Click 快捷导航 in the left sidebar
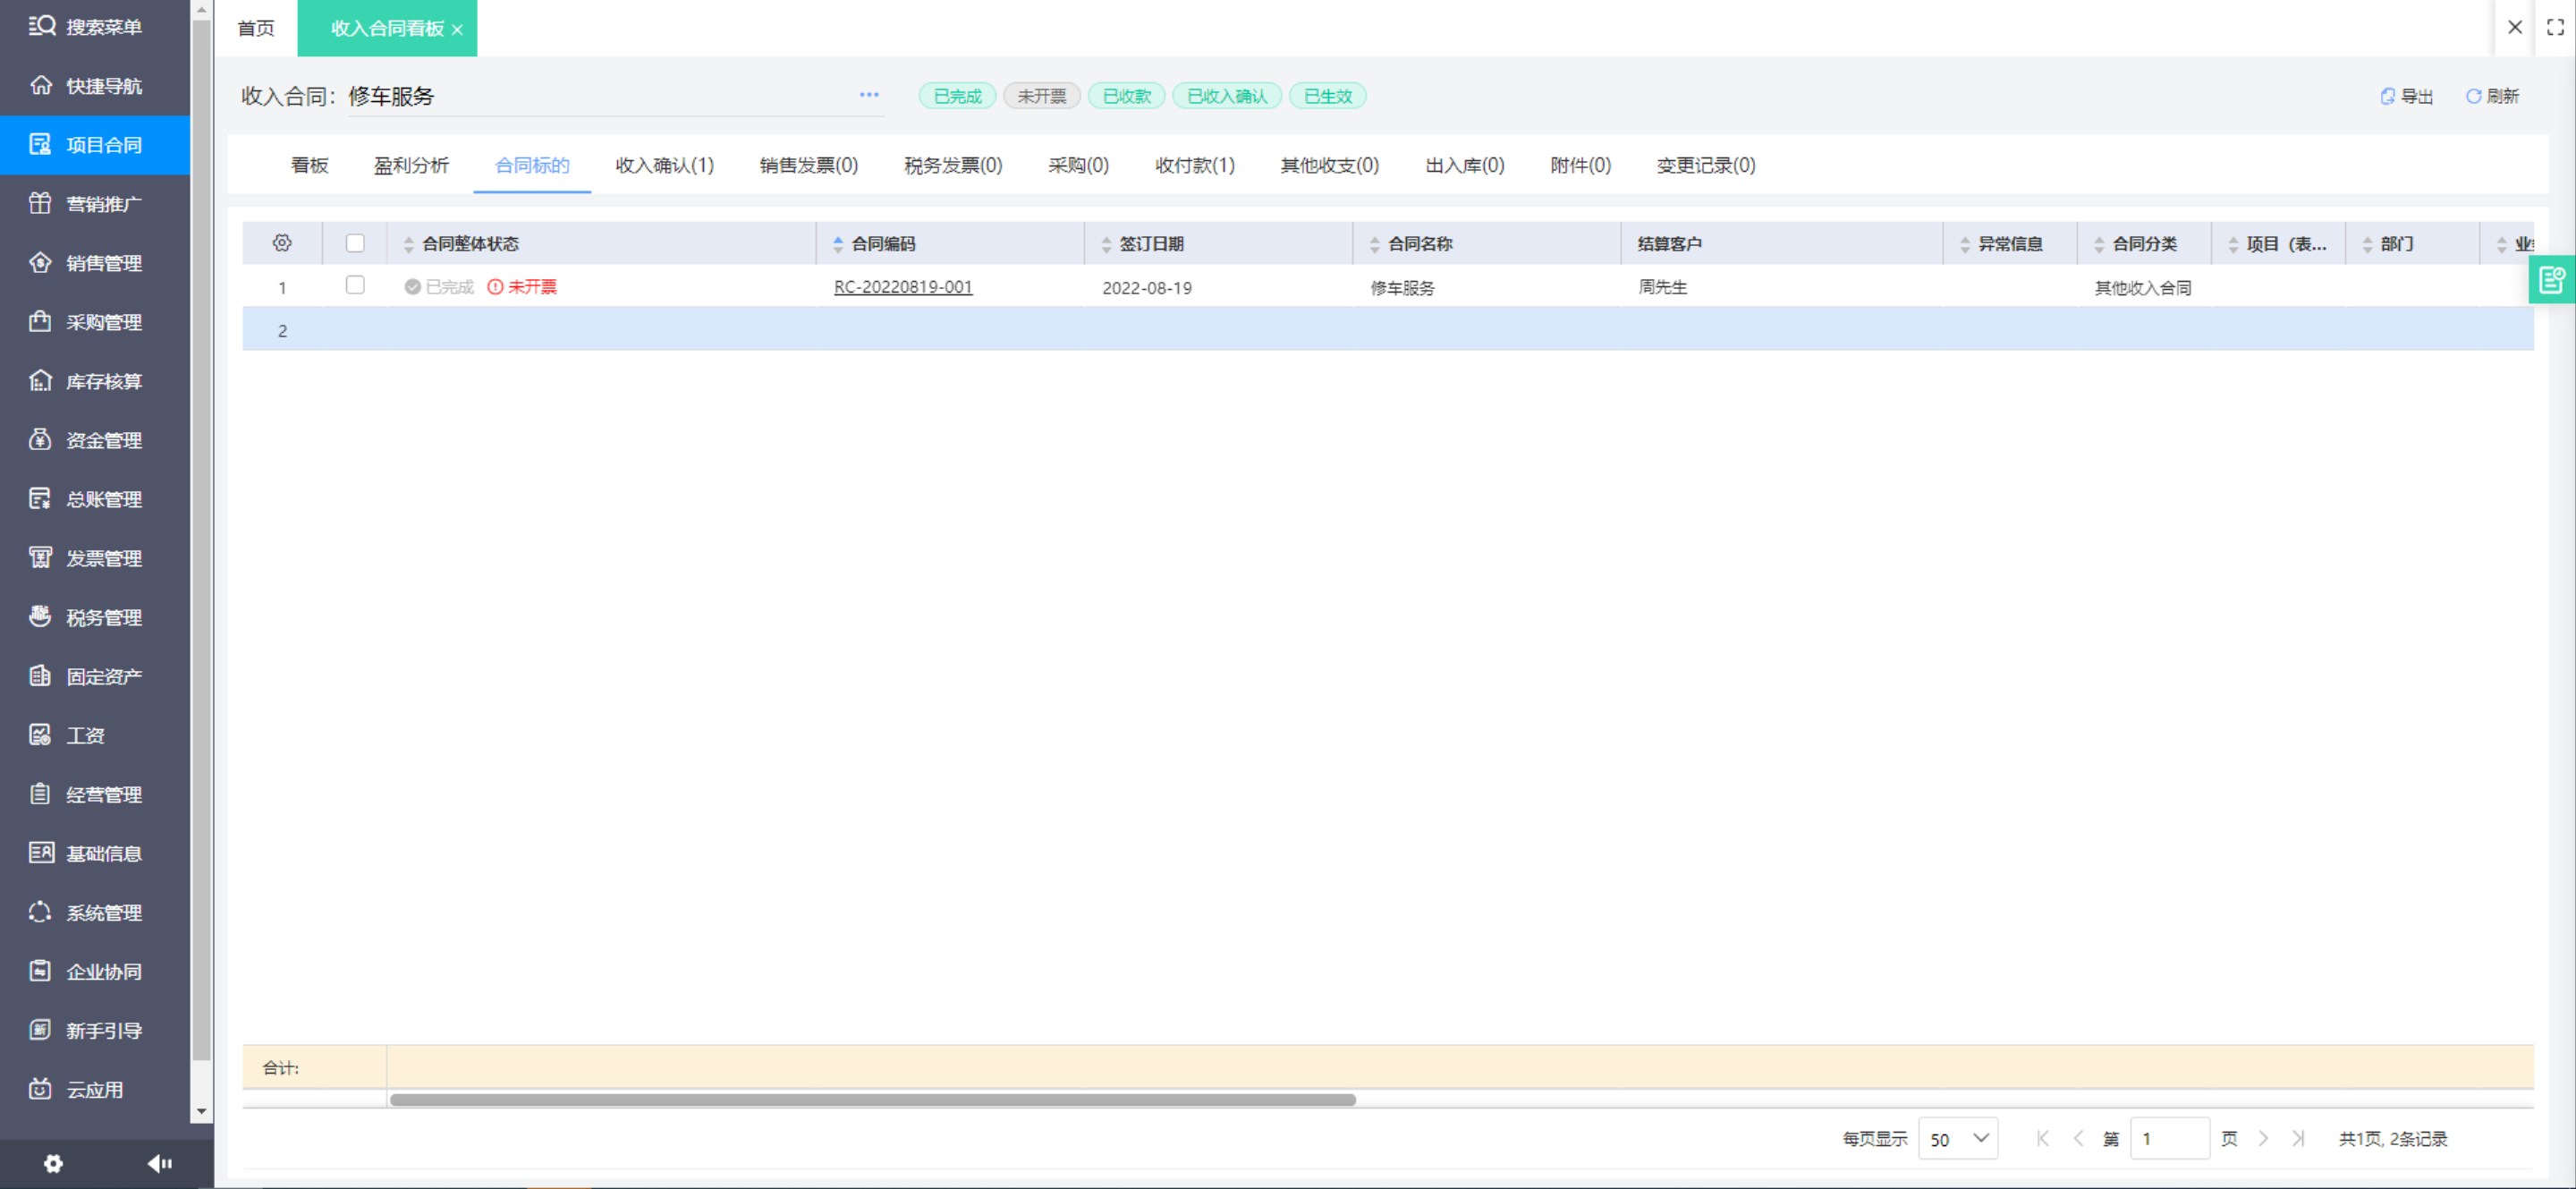This screenshot has width=2576, height=1189. pos(102,85)
